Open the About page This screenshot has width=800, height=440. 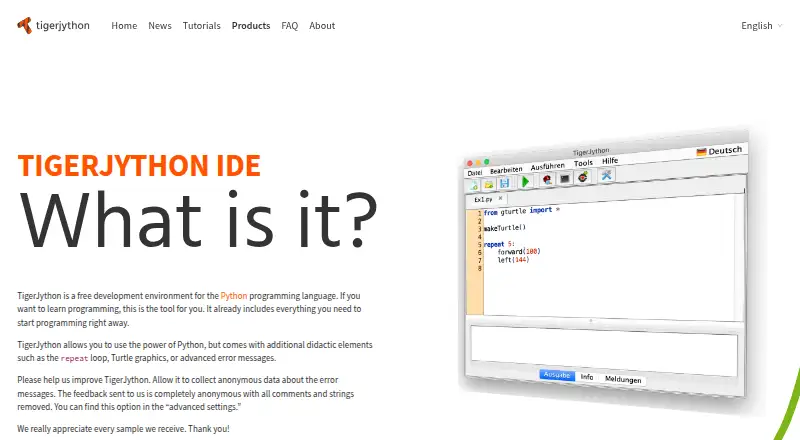(x=322, y=26)
